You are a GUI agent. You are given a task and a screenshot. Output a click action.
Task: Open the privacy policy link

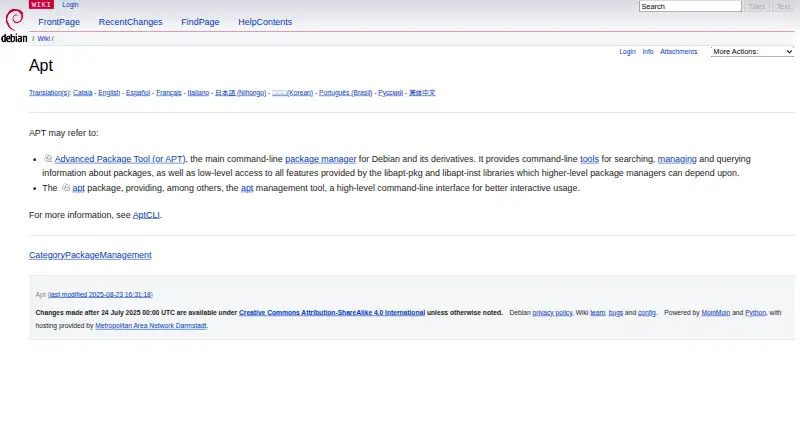click(x=553, y=312)
